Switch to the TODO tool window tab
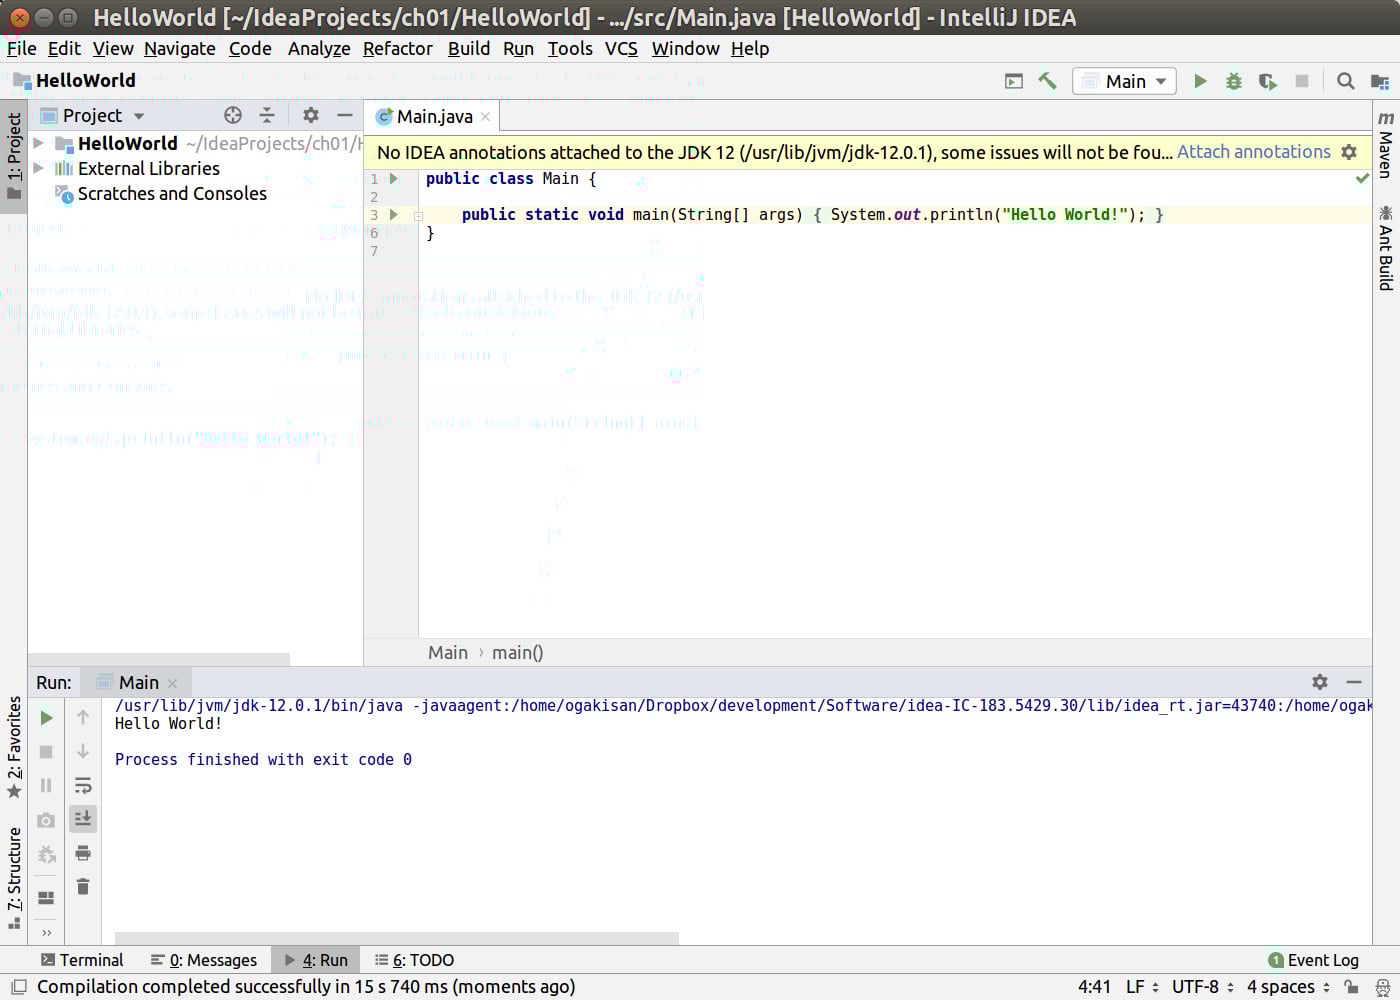The width and height of the screenshot is (1400, 1000). point(413,959)
